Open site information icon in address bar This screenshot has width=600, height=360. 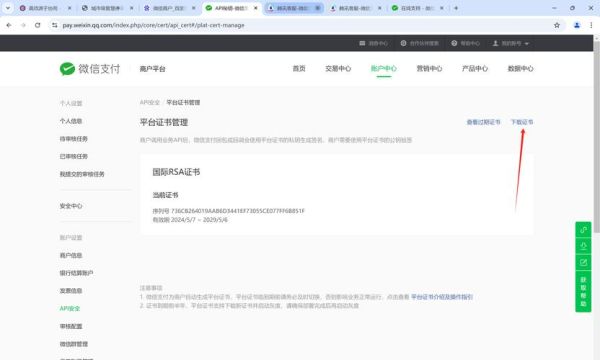(55, 25)
